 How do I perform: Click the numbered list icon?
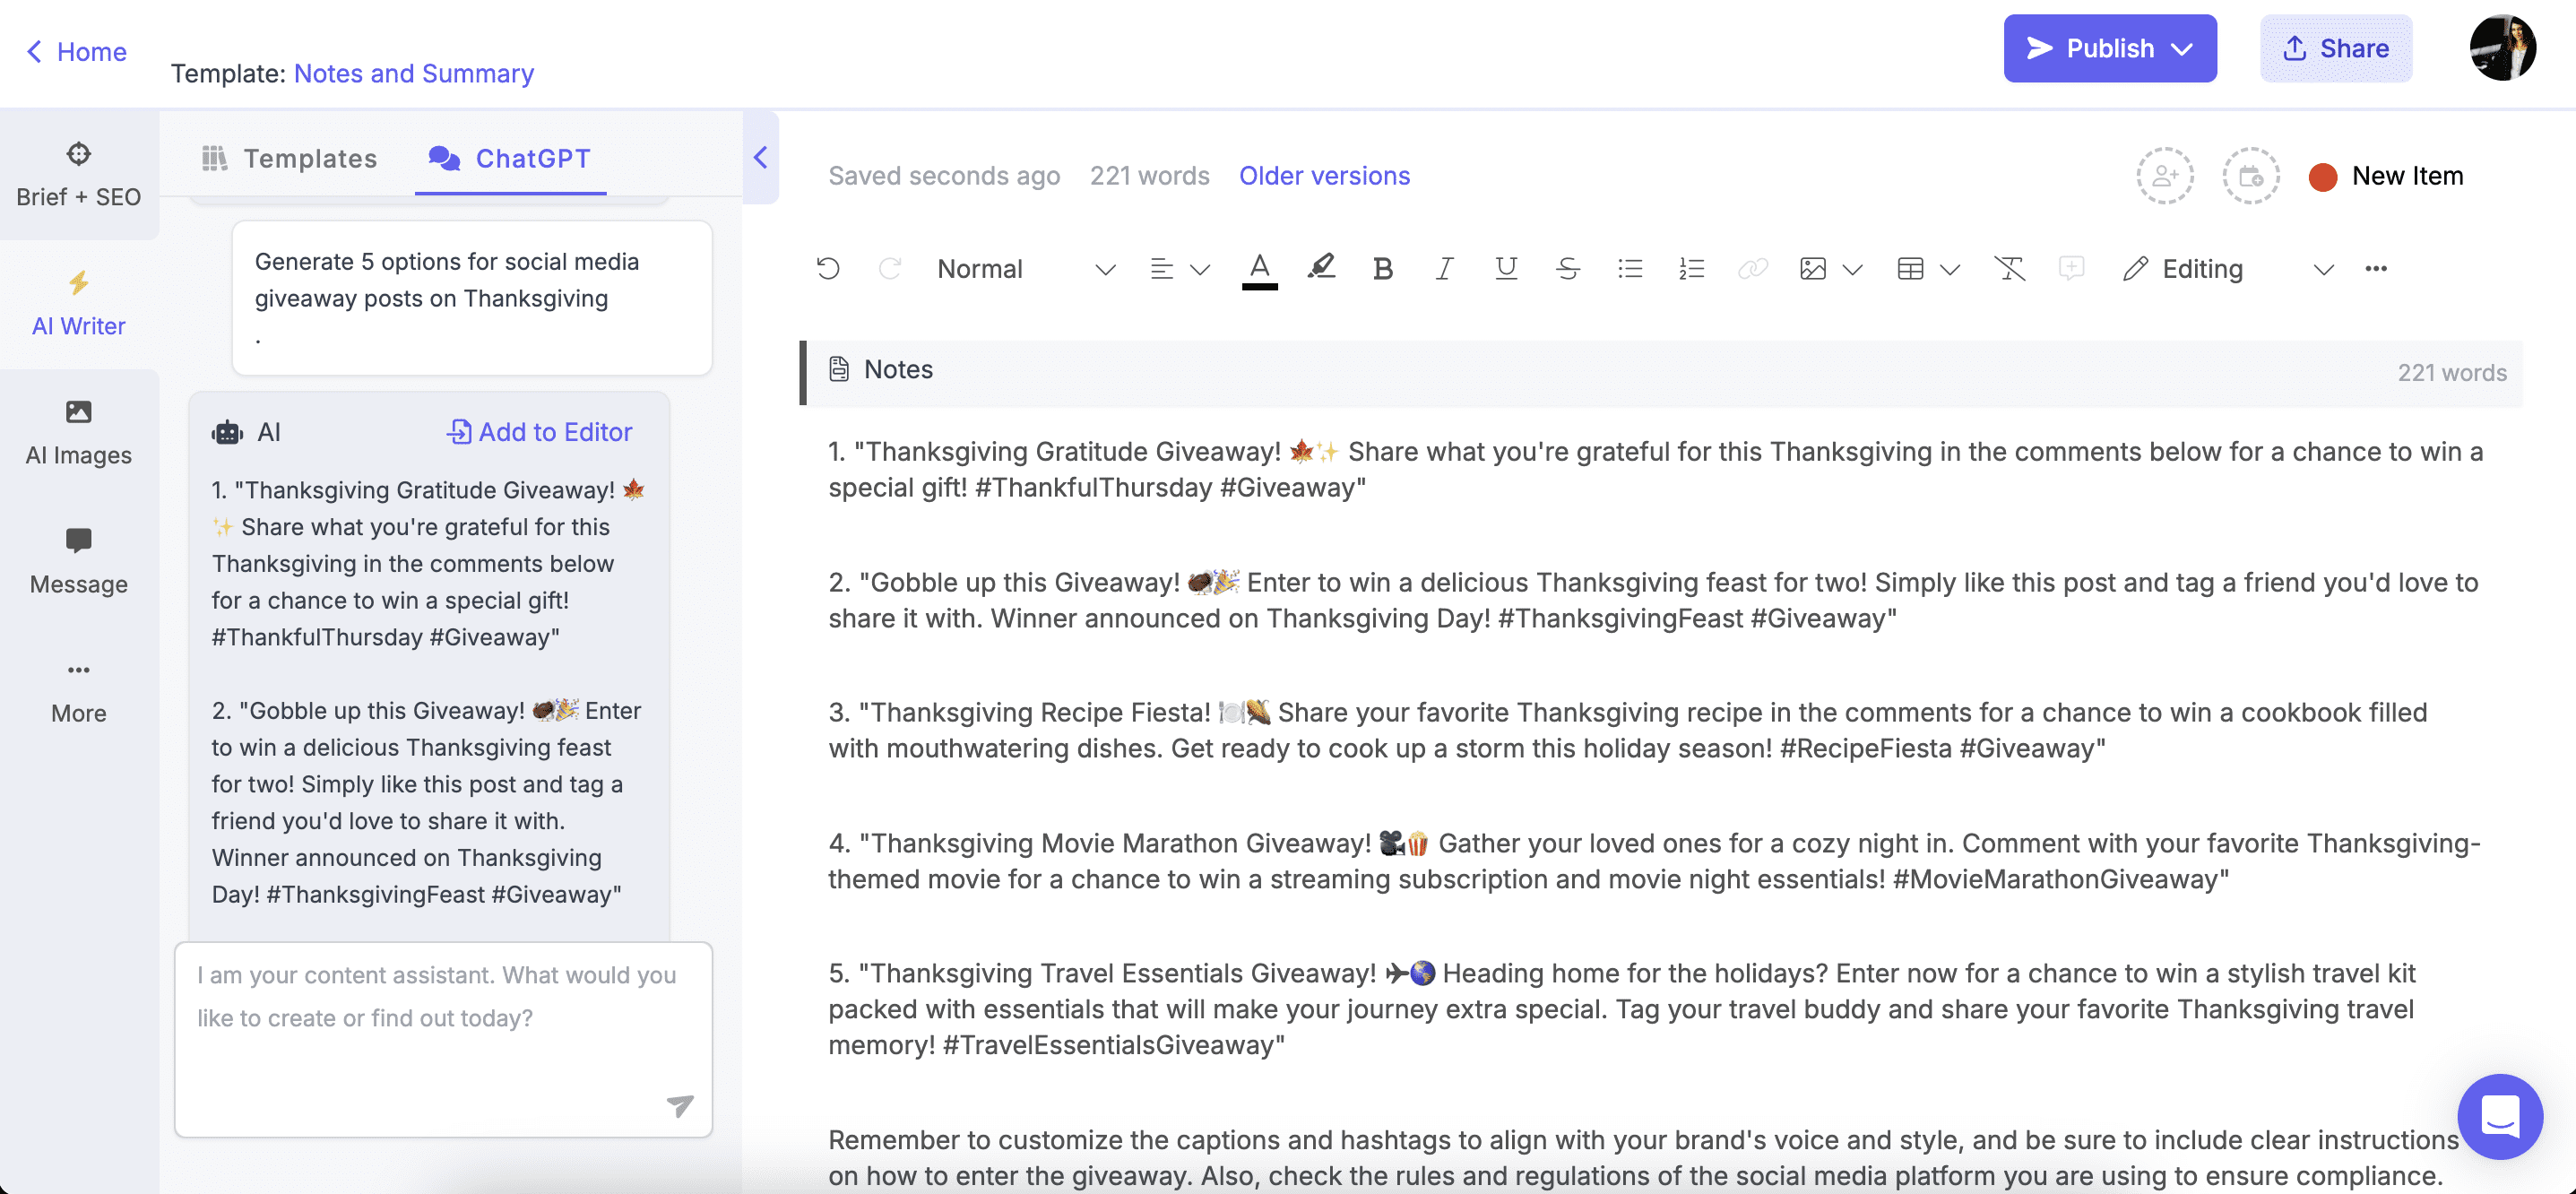click(x=1690, y=268)
